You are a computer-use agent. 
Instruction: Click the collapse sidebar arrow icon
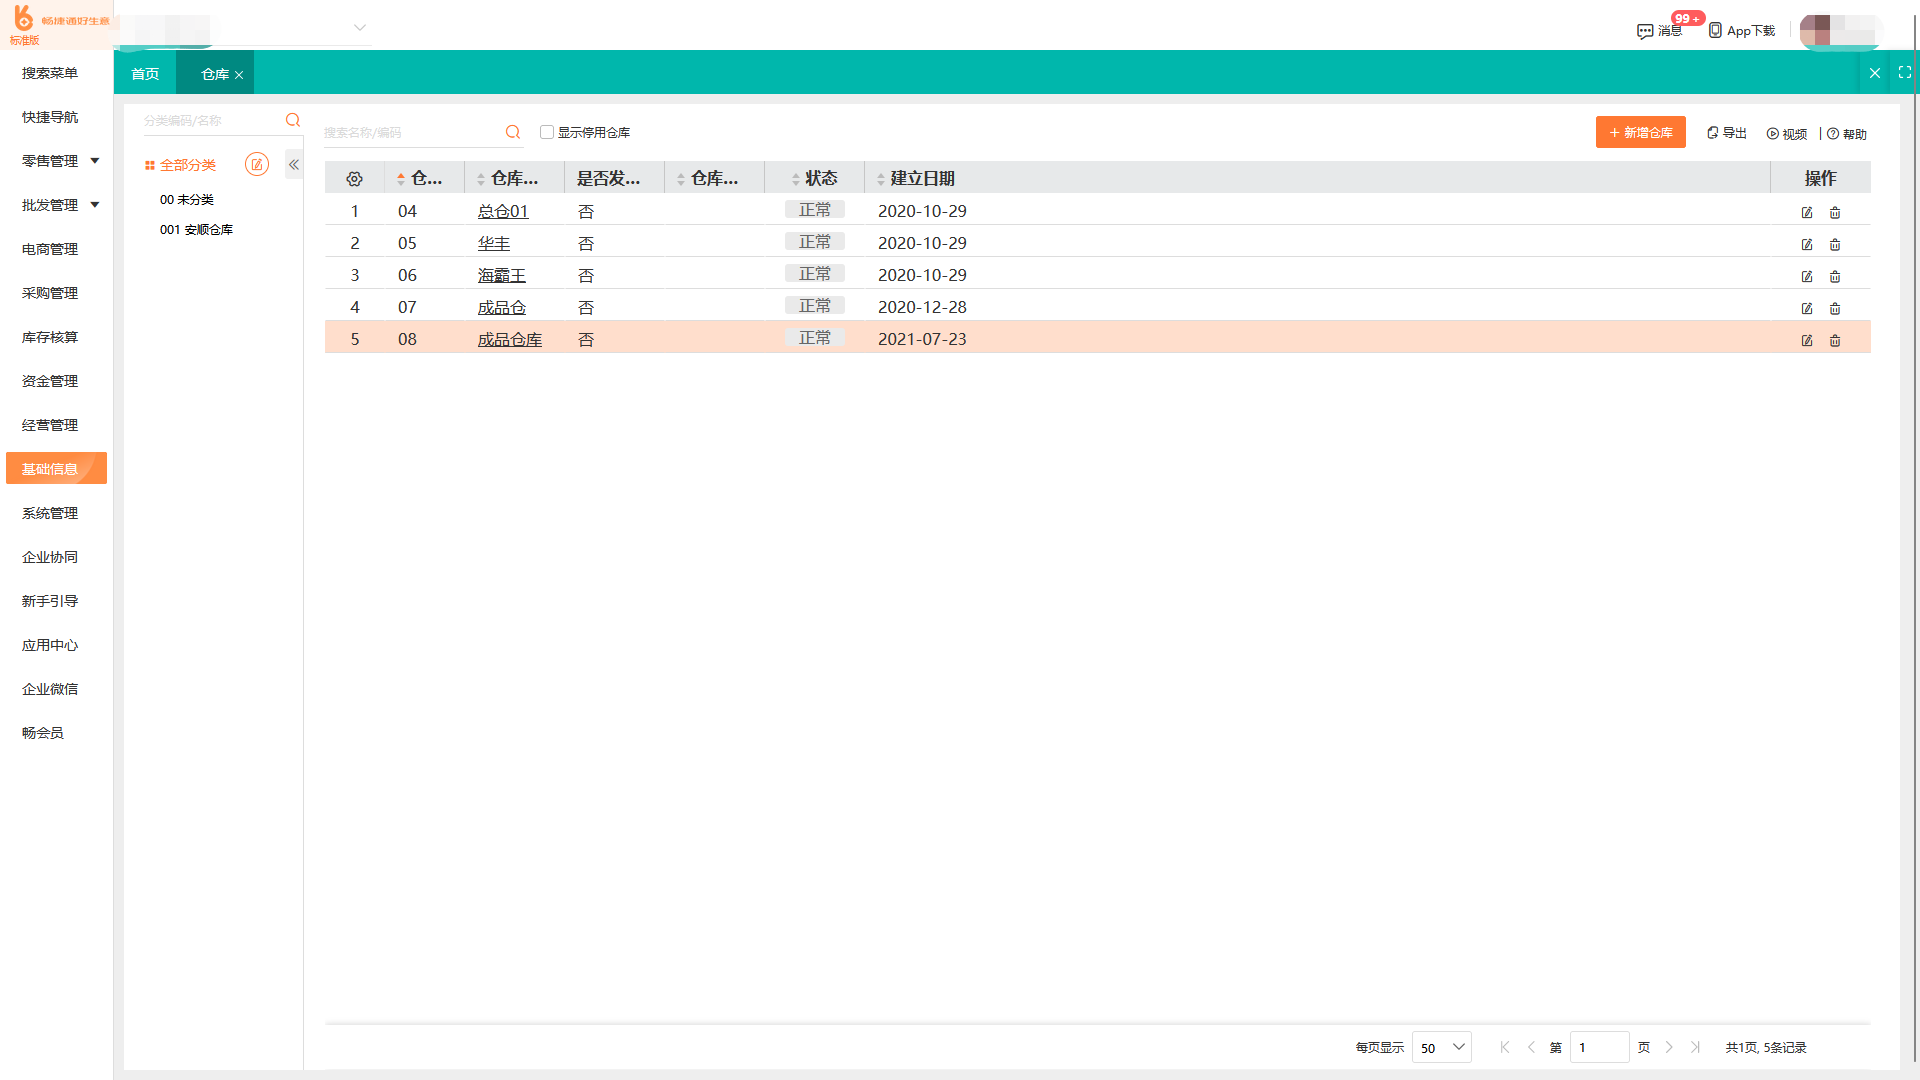coord(294,164)
